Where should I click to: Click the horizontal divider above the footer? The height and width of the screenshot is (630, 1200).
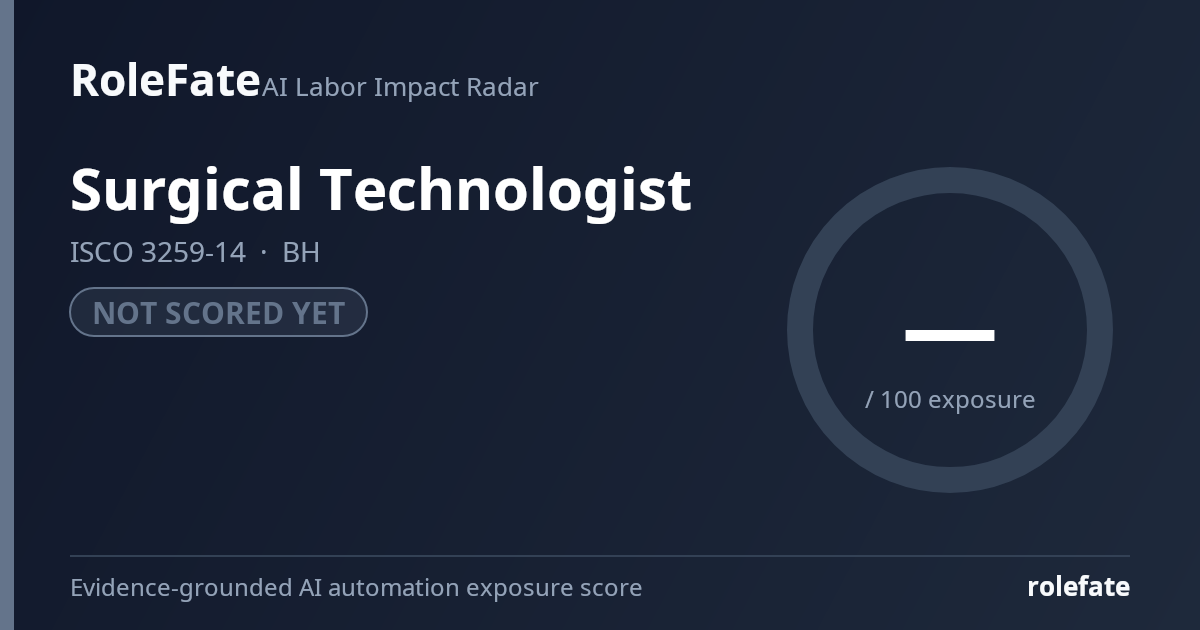click(600, 555)
